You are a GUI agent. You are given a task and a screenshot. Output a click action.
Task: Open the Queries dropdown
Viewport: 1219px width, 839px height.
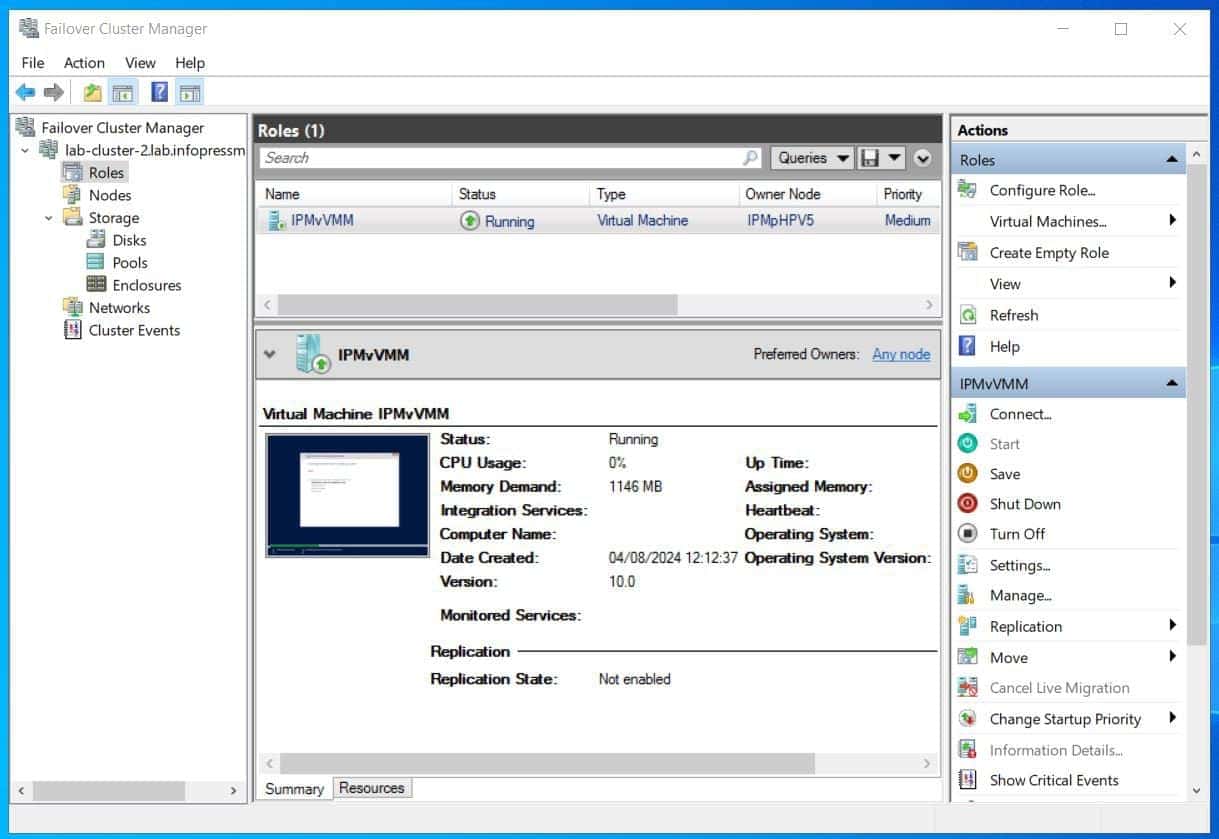pos(812,158)
